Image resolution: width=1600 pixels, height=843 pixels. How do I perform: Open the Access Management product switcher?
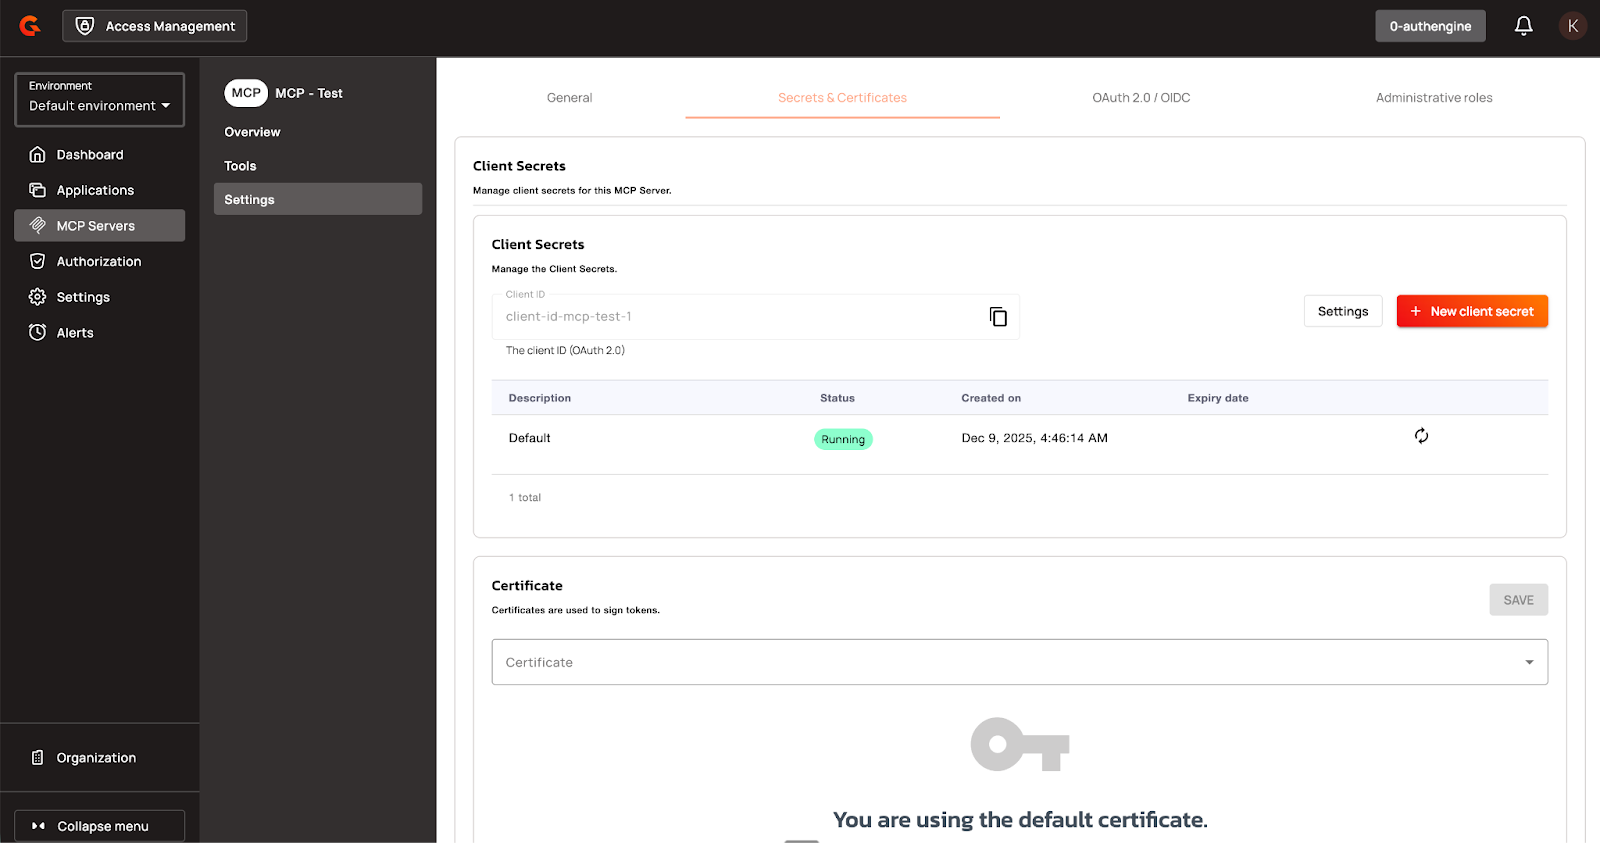pyautogui.click(x=155, y=26)
